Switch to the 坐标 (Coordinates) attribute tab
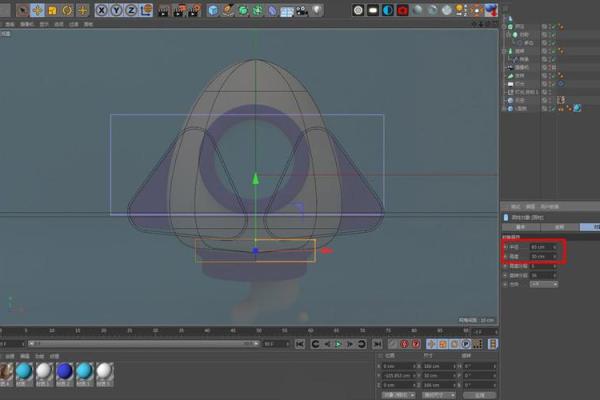 click(x=559, y=227)
